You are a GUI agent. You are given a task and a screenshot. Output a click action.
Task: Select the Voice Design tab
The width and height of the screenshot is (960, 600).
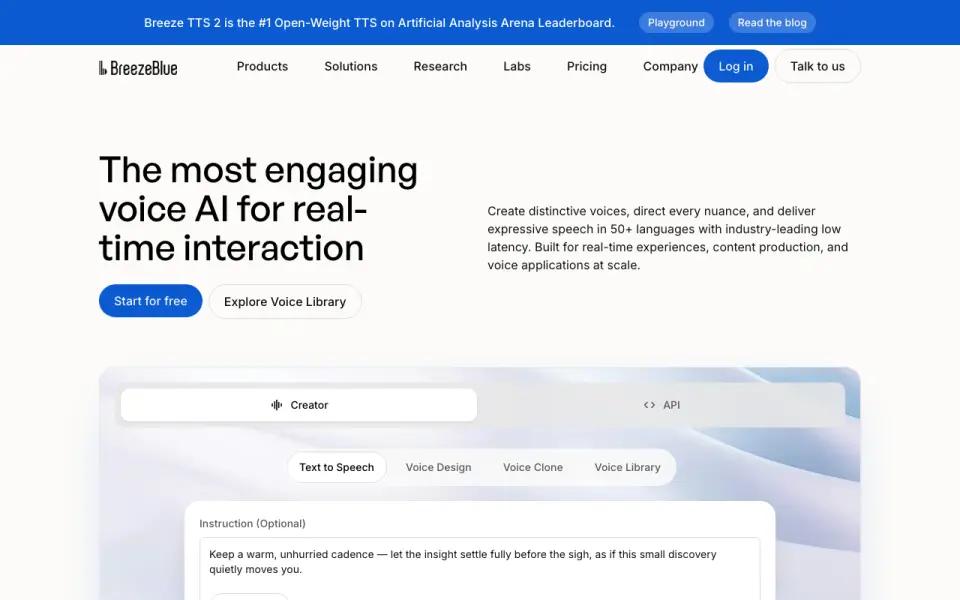438,467
